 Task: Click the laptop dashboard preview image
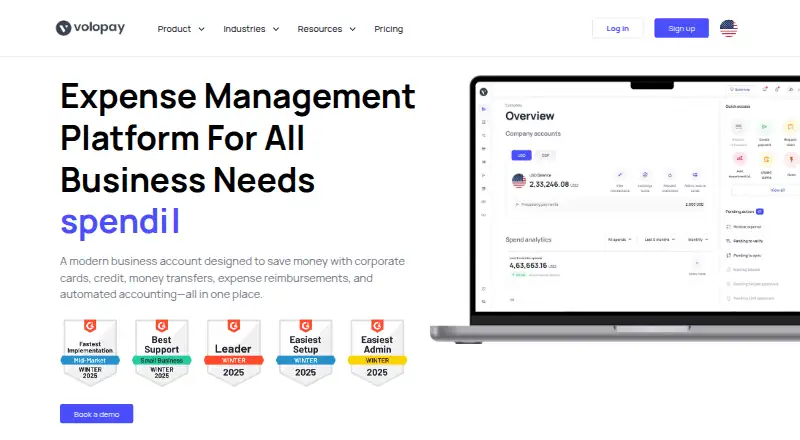(x=615, y=209)
